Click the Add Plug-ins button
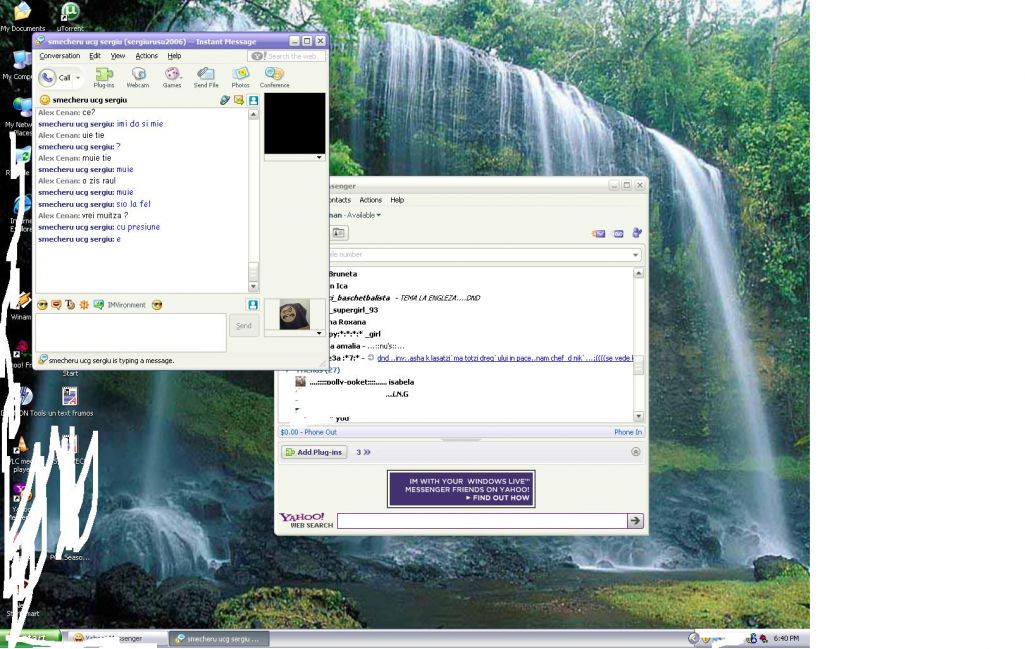The width and height of the screenshot is (1025, 649). pyautogui.click(x=314, y=452)
